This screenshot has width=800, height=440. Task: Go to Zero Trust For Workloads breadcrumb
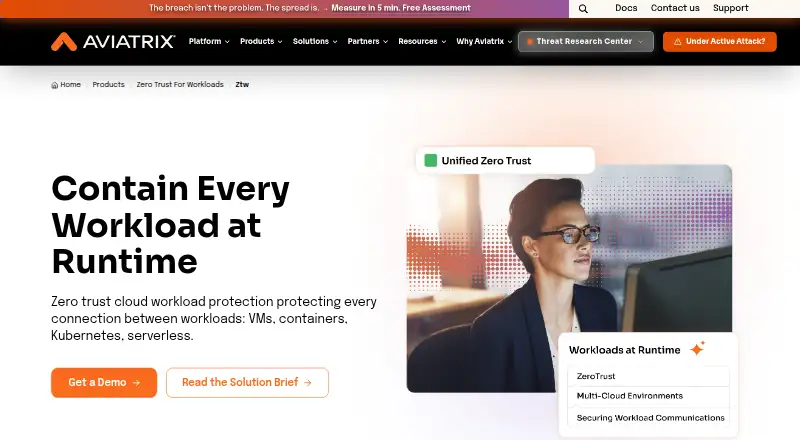(180, 85)
